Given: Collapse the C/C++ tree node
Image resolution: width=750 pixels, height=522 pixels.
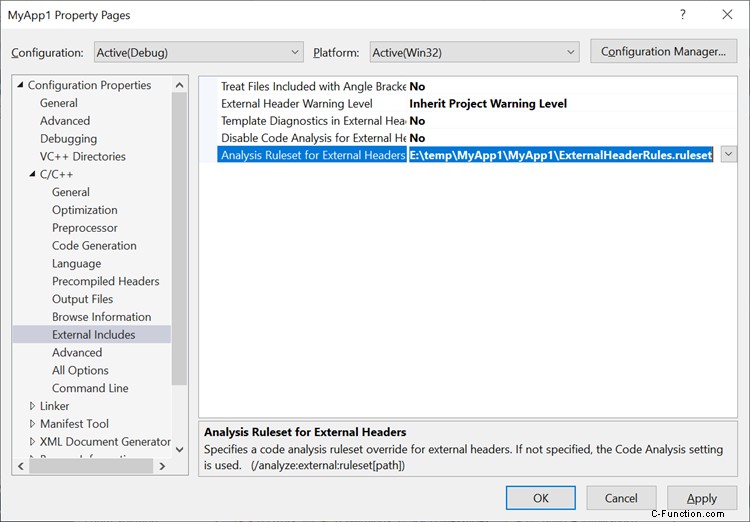Looking at the screenshot, I should [33, 175].
